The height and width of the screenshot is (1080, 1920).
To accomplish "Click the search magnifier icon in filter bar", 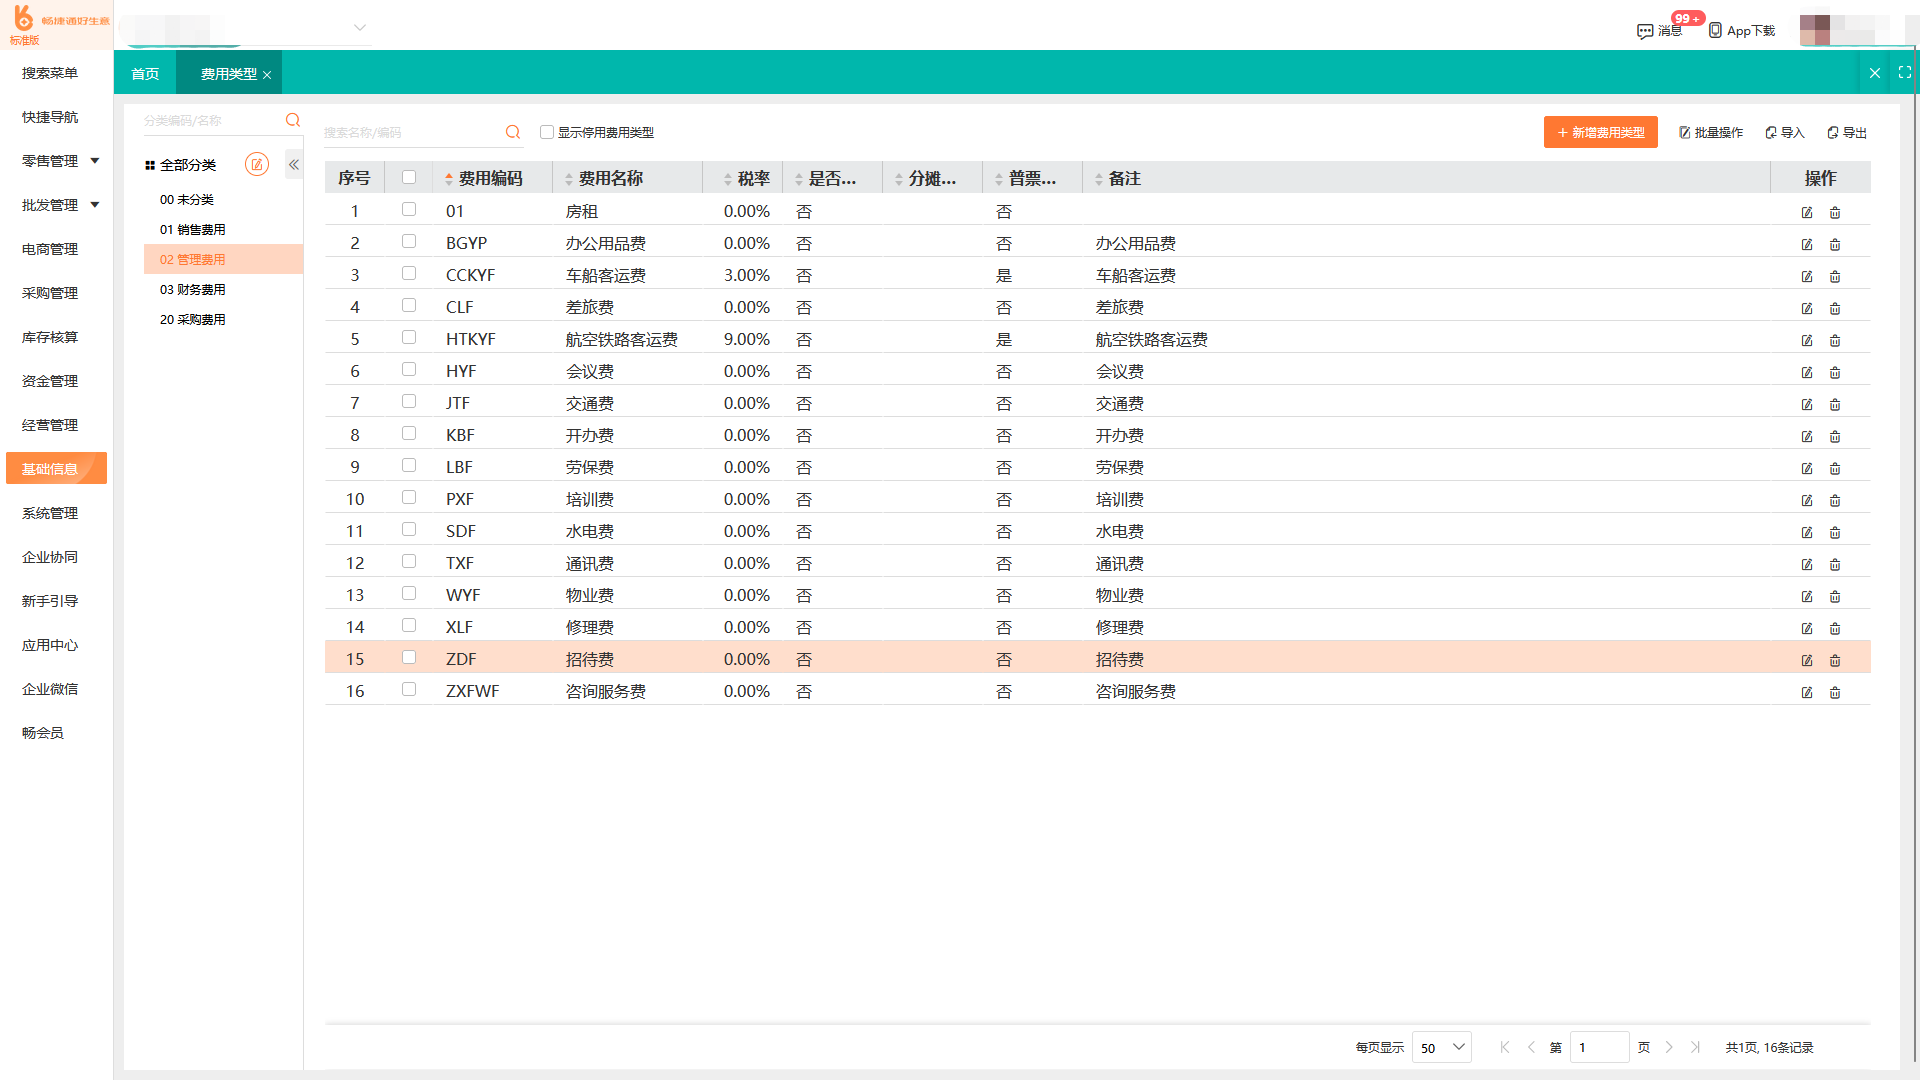I will (x=513, y=131).
